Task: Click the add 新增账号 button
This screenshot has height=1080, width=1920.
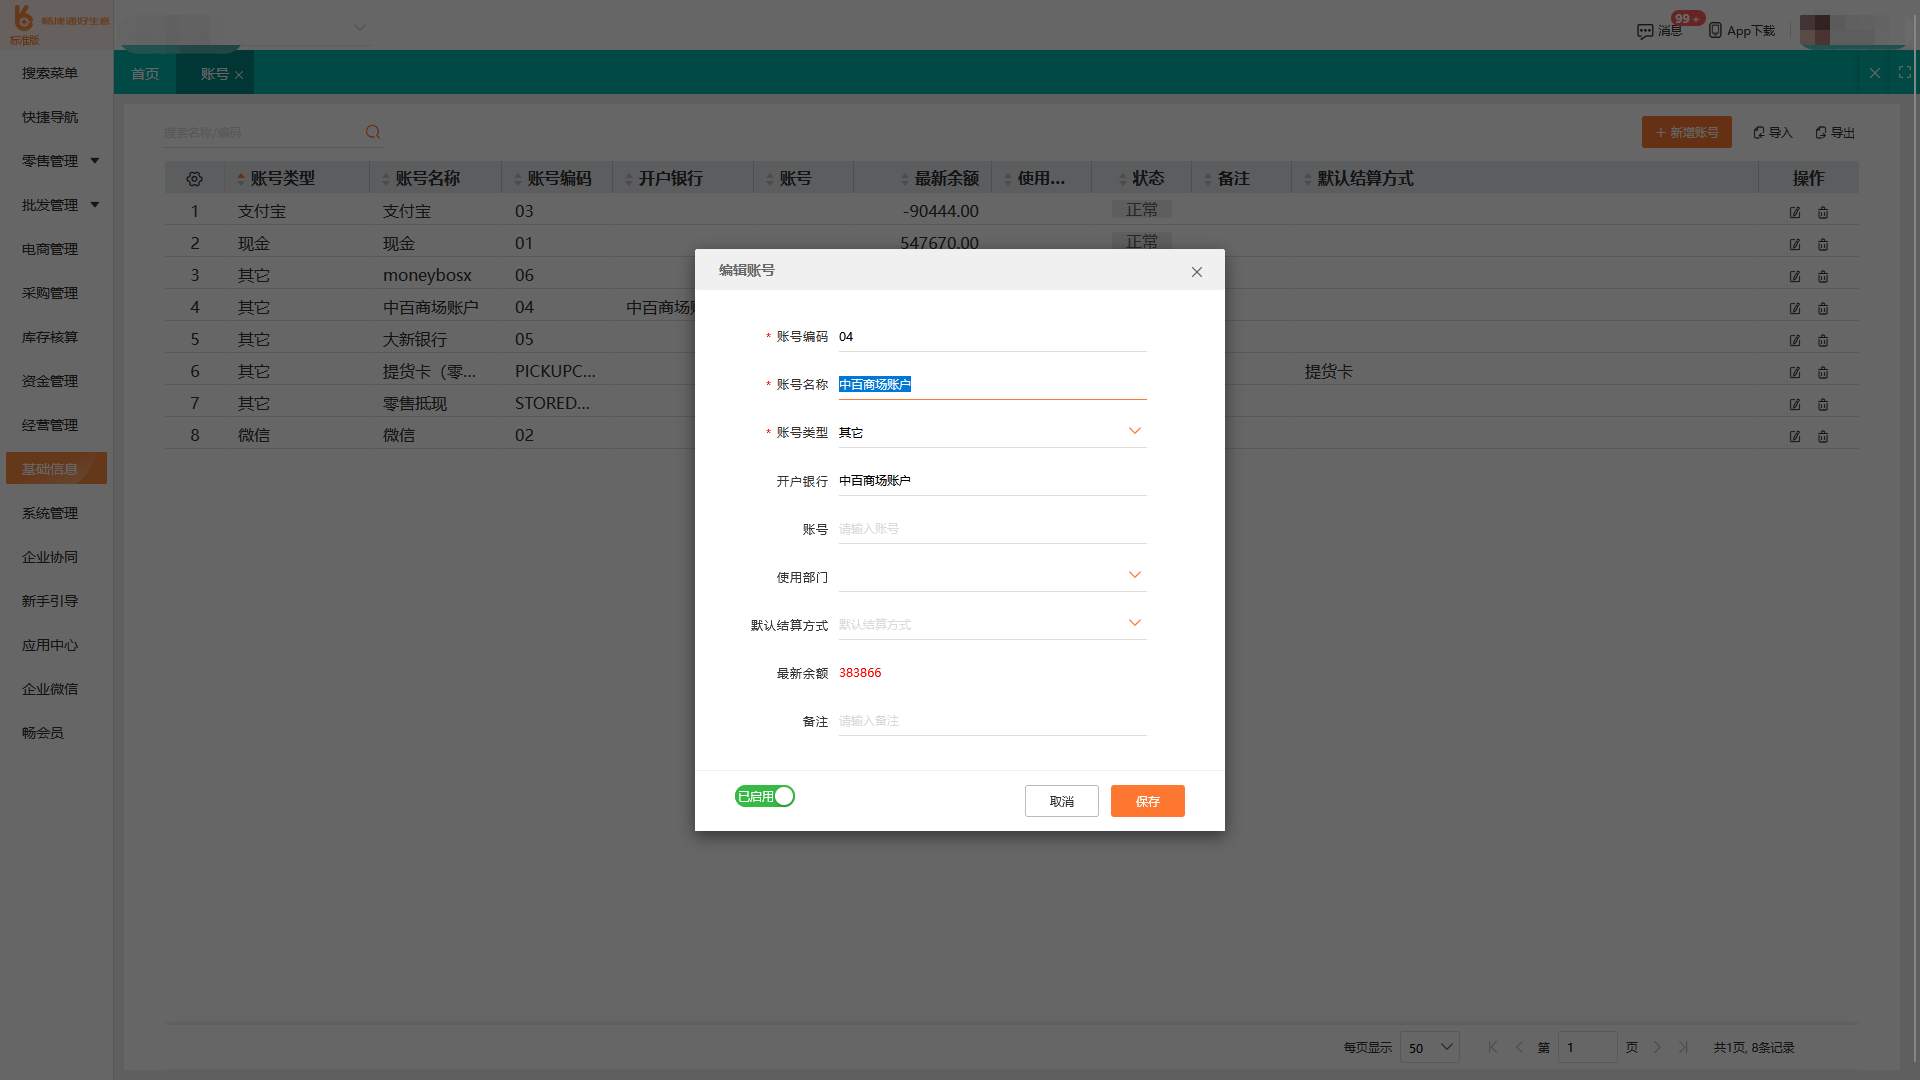Action: pyautogui.click(x=1687, y=132)
